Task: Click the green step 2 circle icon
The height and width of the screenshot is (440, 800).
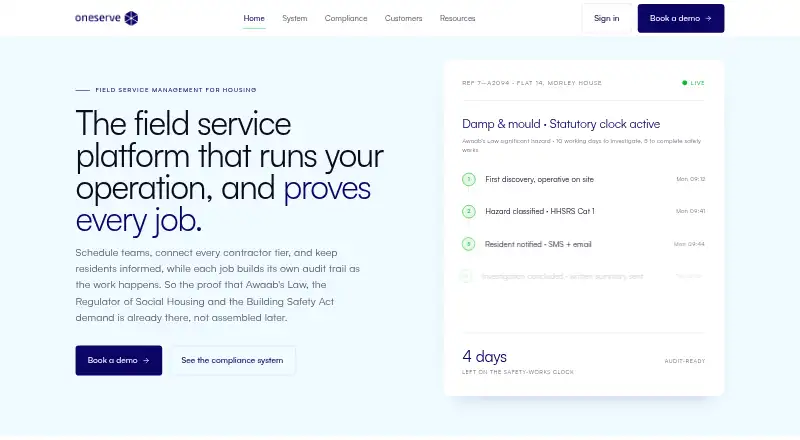Action: tap(468, 211)
